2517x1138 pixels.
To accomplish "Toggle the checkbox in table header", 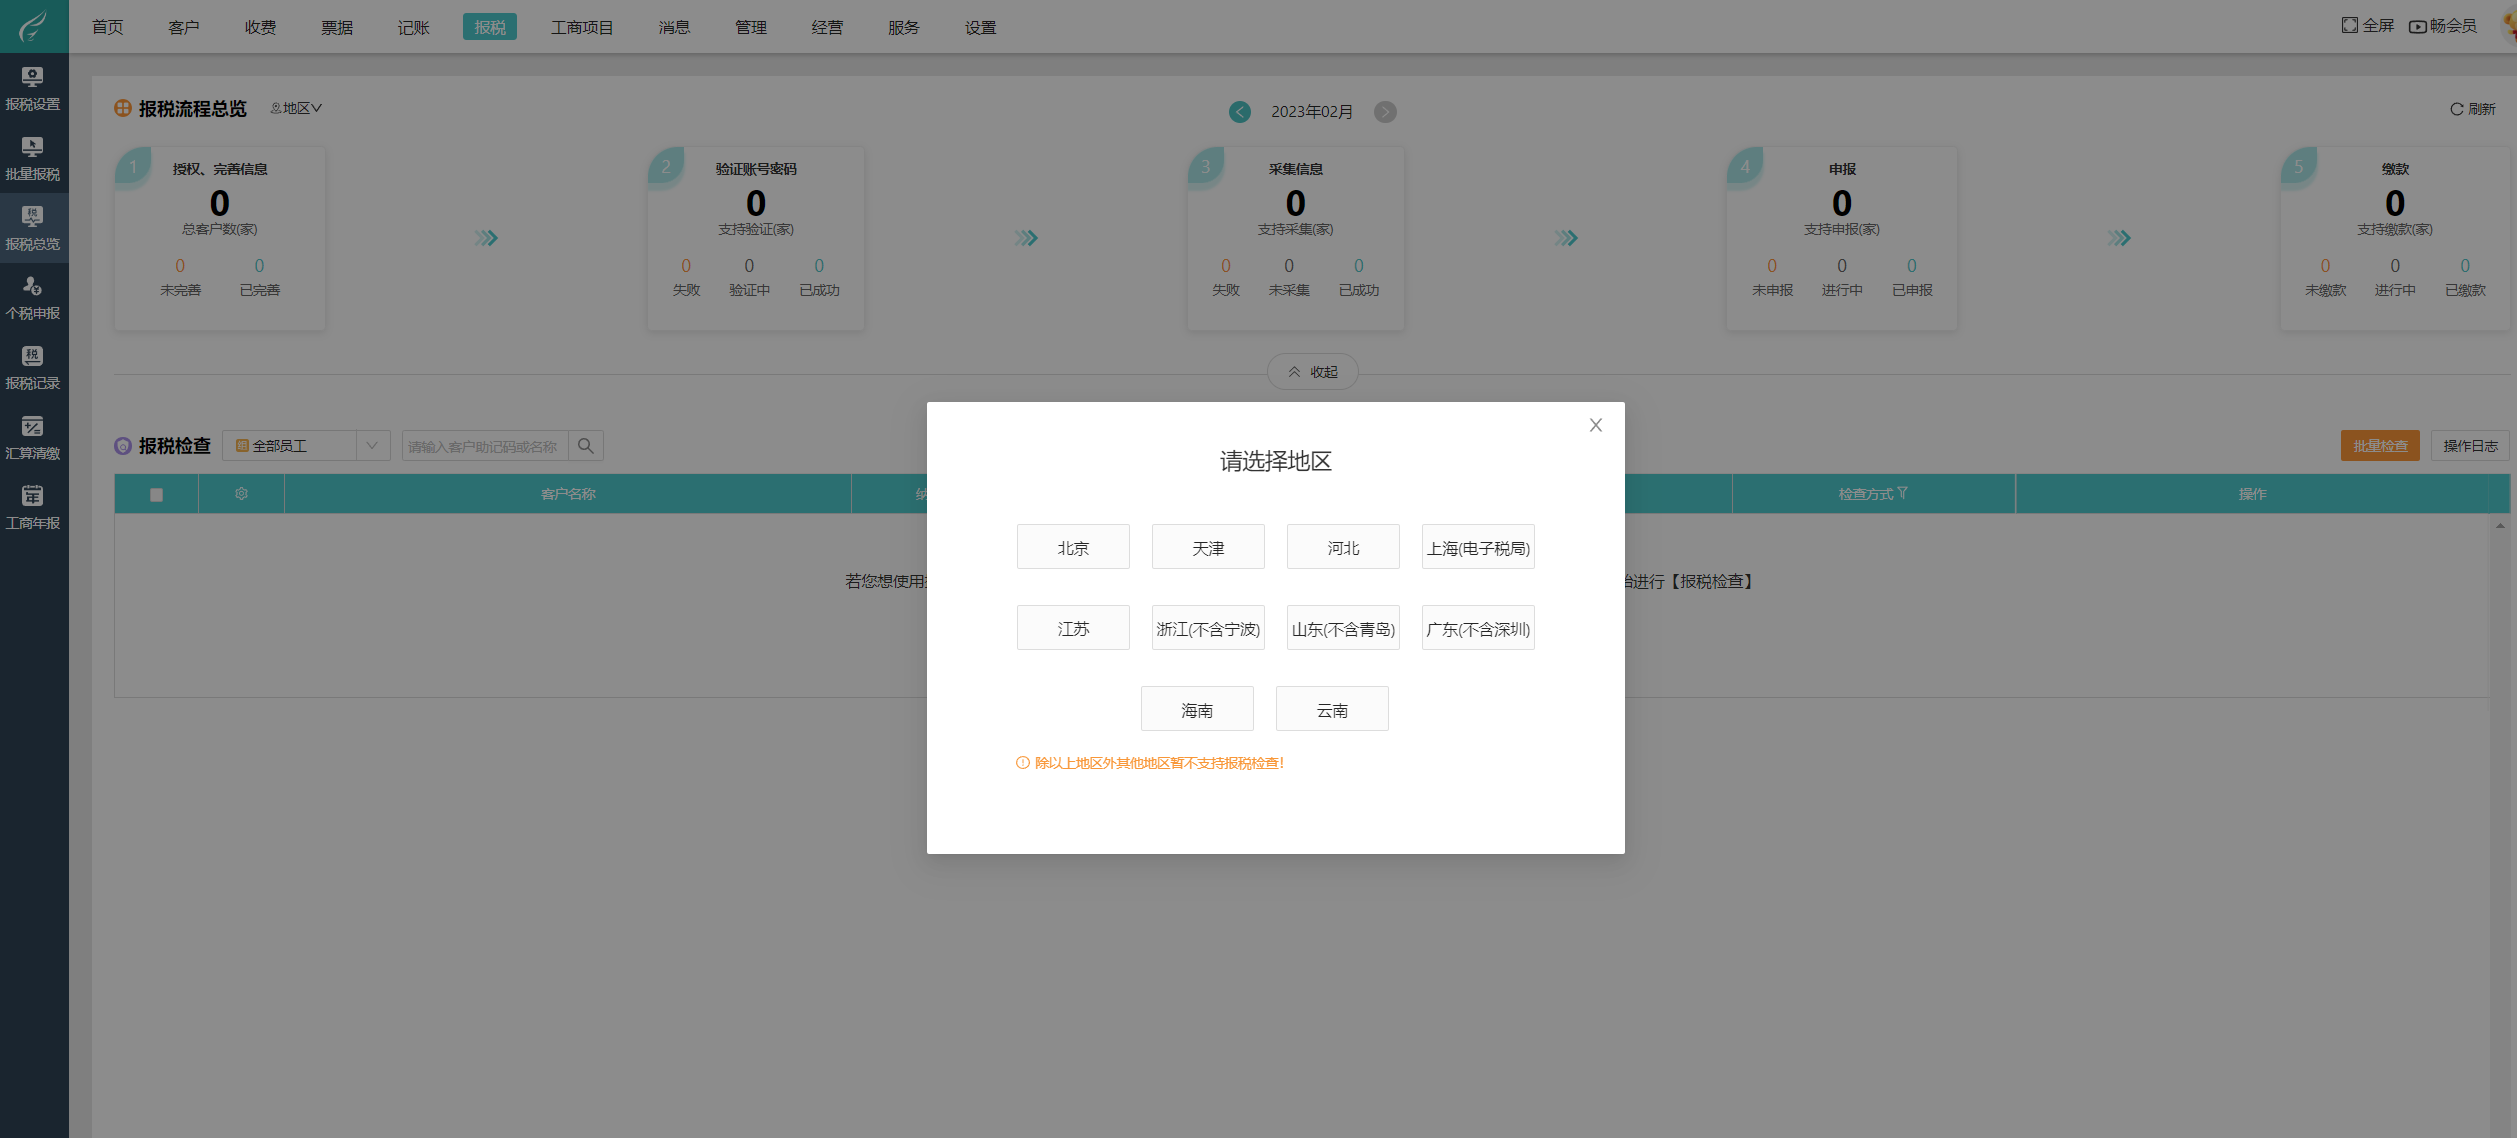I will pos(156,494).
